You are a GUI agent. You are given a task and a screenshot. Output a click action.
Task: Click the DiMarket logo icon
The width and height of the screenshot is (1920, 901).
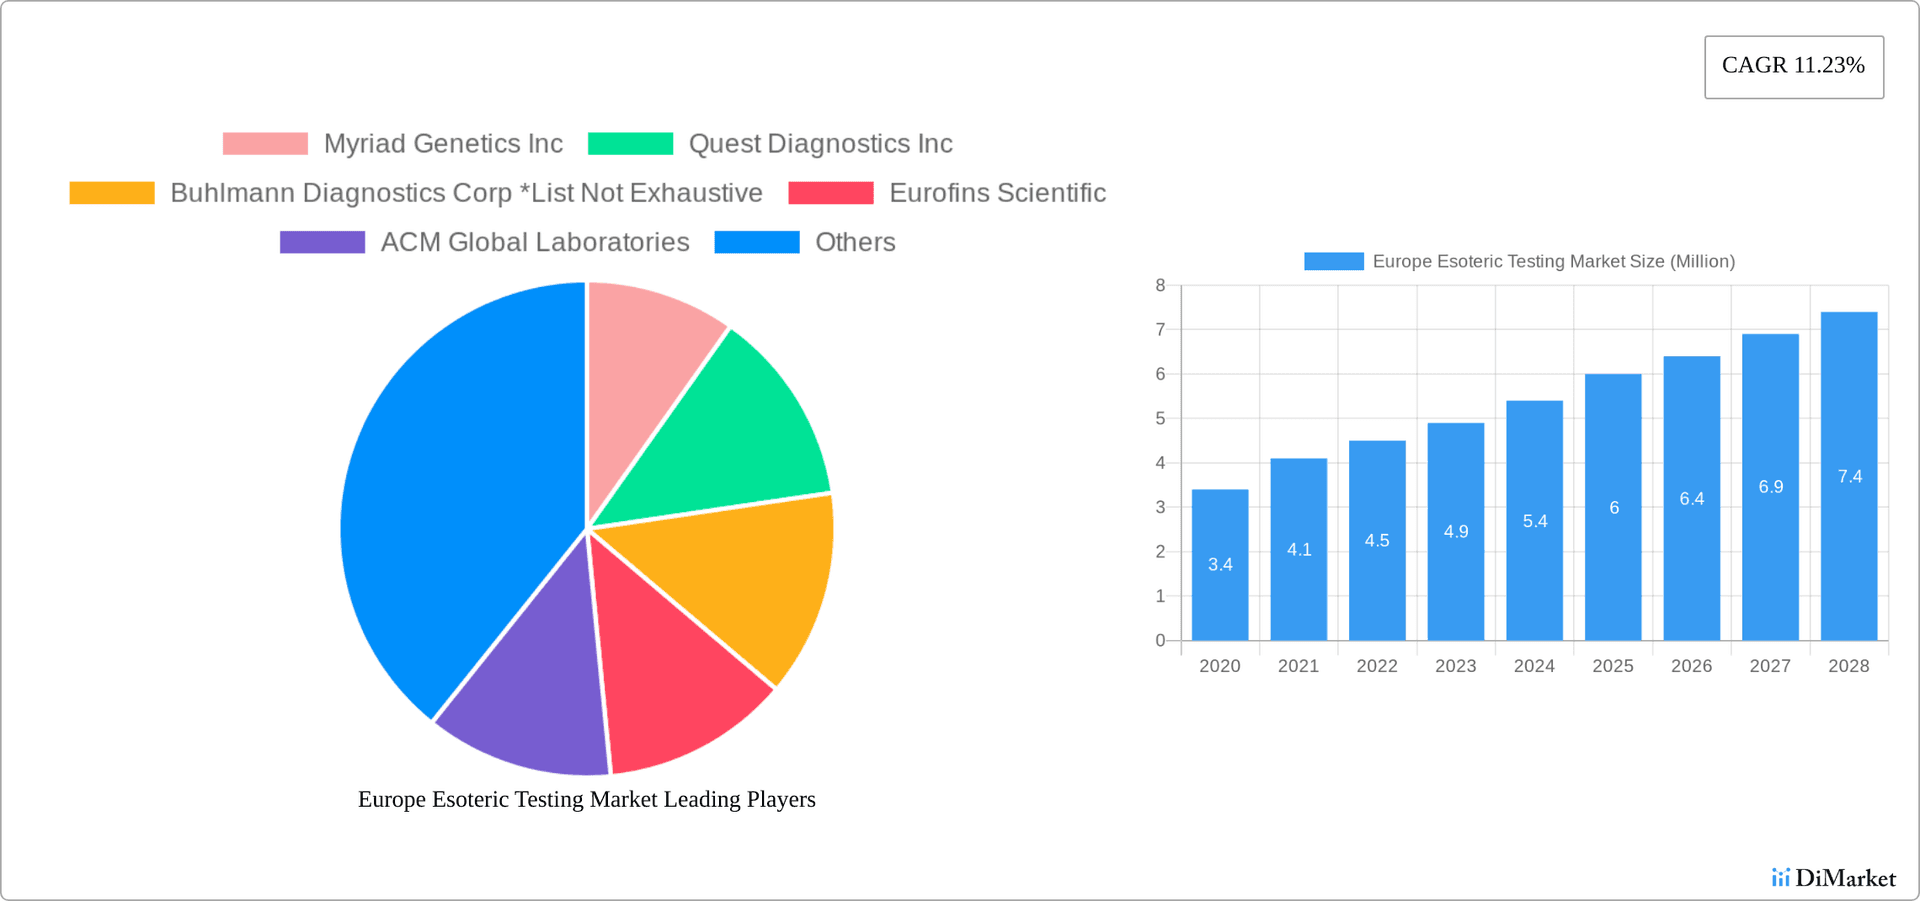click(1781, 877)
